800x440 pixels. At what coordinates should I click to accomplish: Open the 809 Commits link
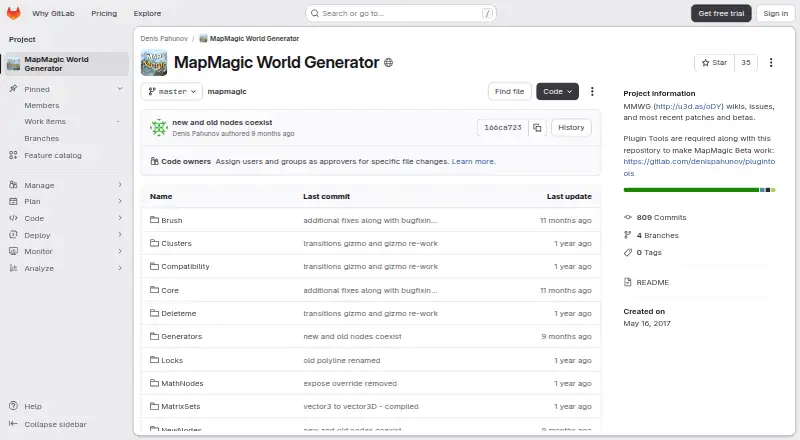(661, 217)
